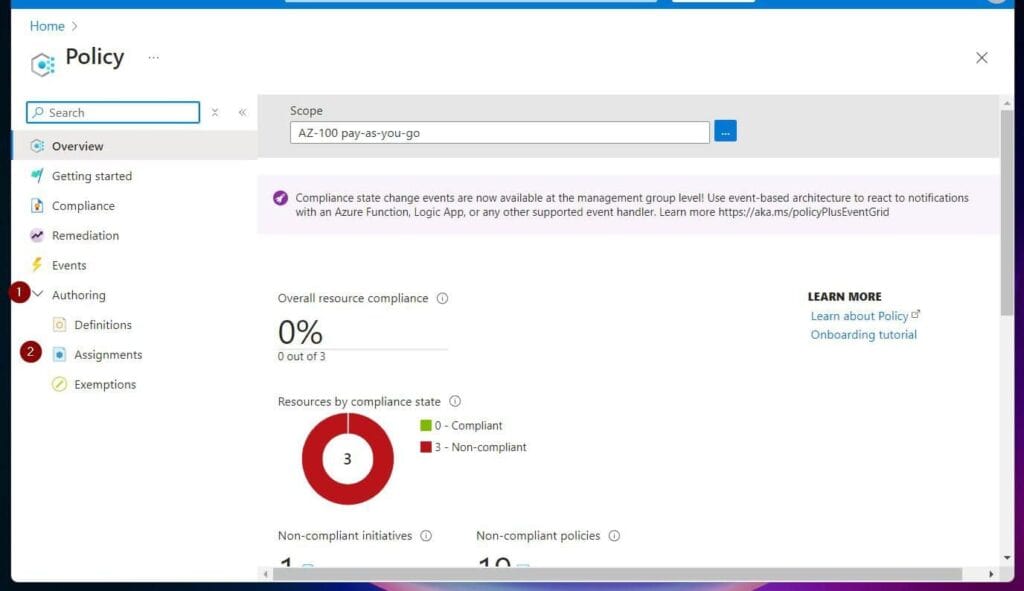Image resolution: width=1024 pixels, height=591 pixels.
Task: Click external link icon next to Learn about Policy
Action: click(916, 314)
